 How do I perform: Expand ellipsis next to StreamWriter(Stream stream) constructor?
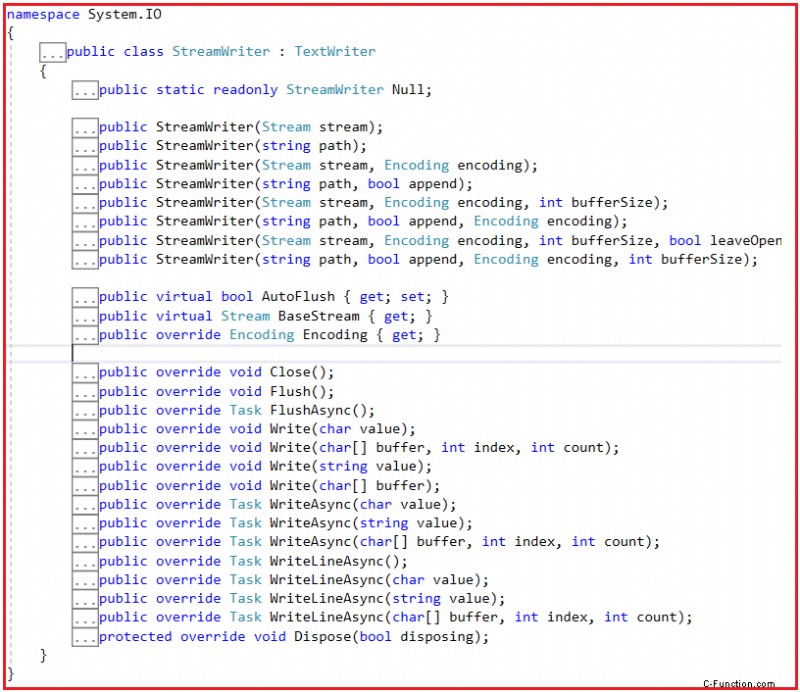pos(85,128)
